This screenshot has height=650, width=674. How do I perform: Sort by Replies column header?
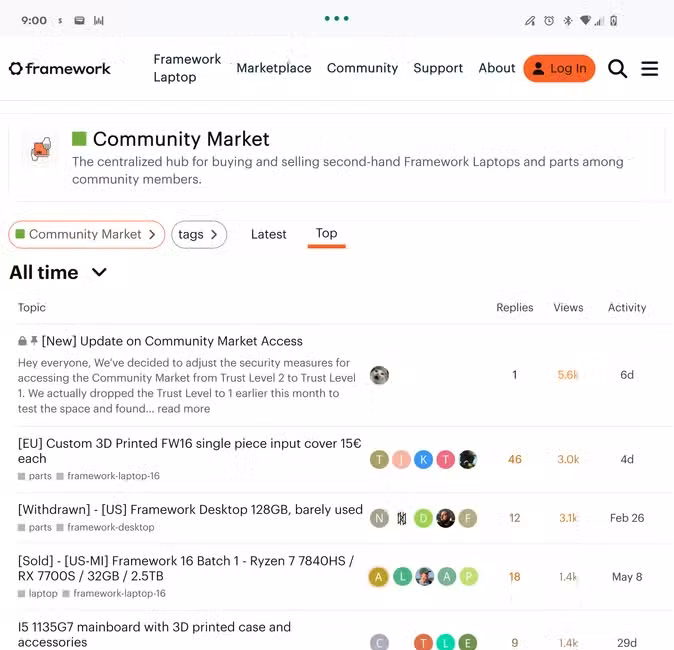coord(515,307)
